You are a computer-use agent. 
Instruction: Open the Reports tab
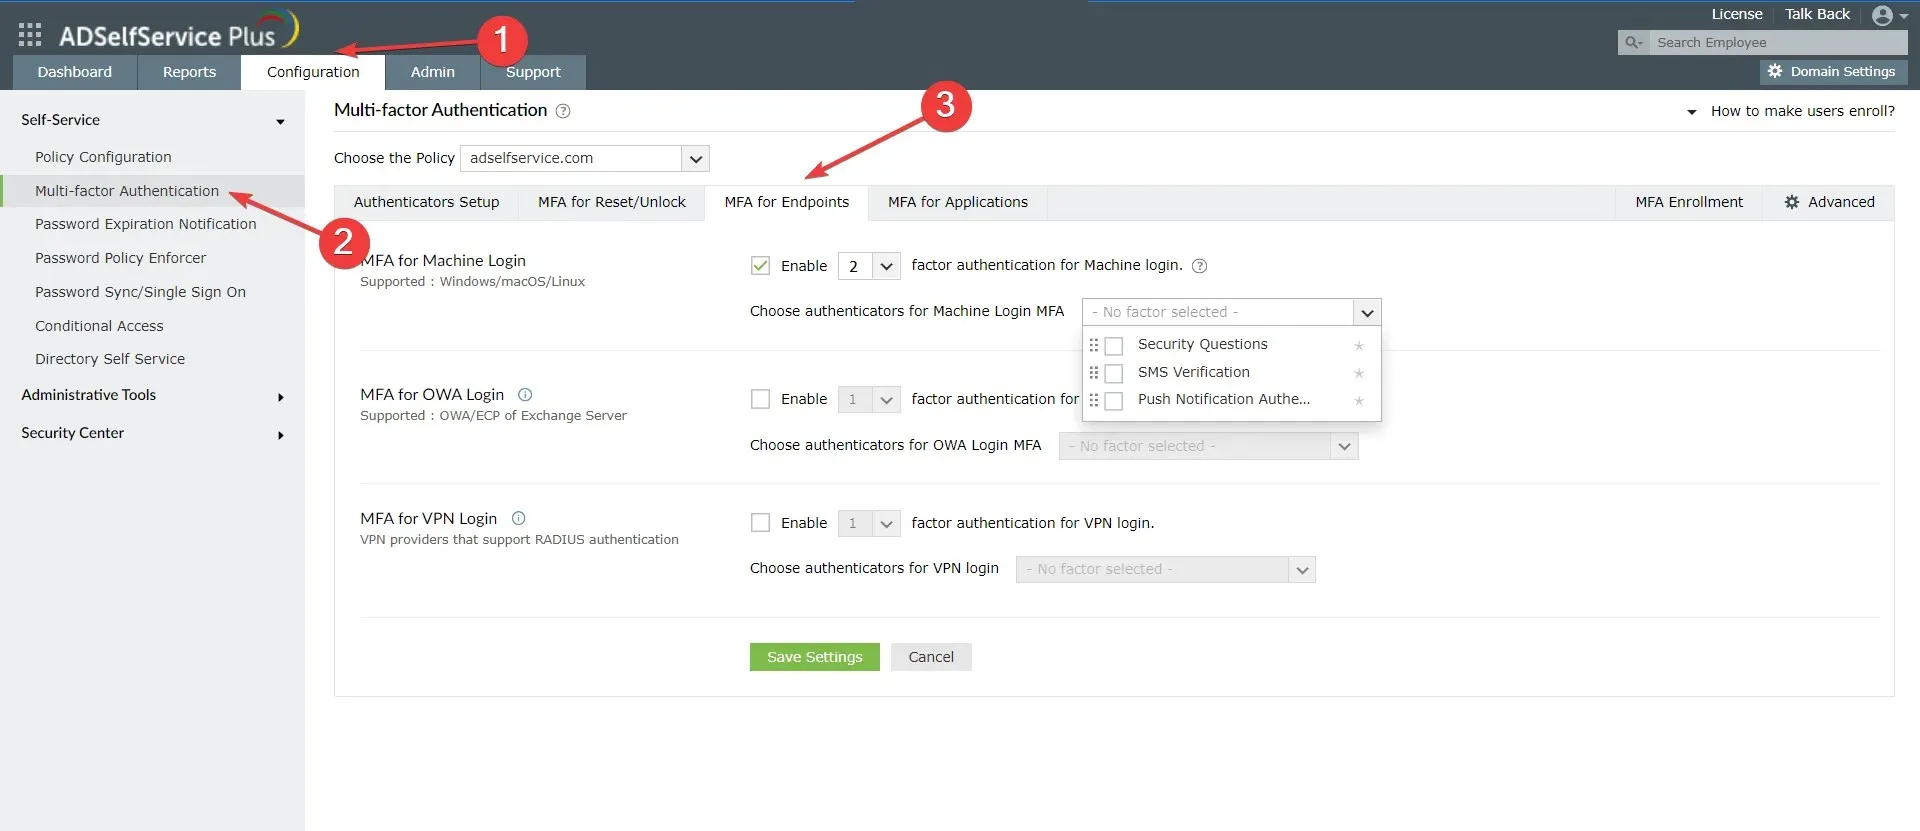[x=189, y=72]
